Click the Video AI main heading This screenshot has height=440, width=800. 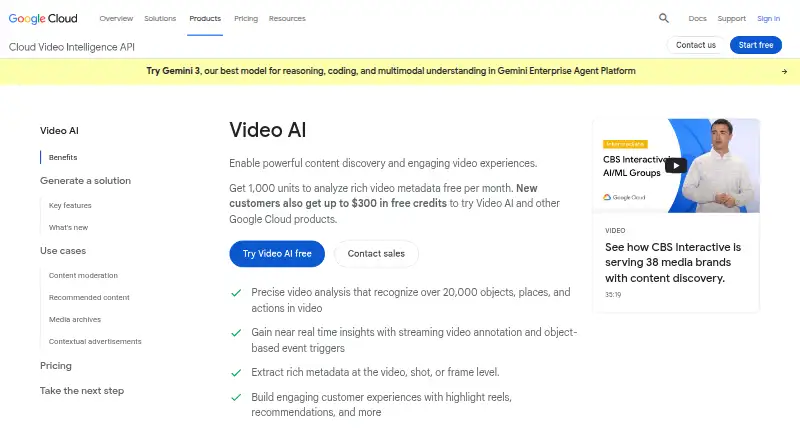tap(267, 130)
